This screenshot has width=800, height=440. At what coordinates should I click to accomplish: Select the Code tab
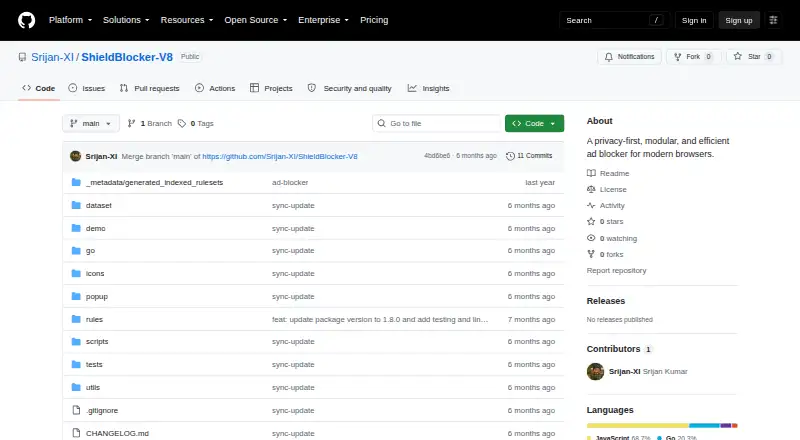pyautogui.click(x=39, y=88)
